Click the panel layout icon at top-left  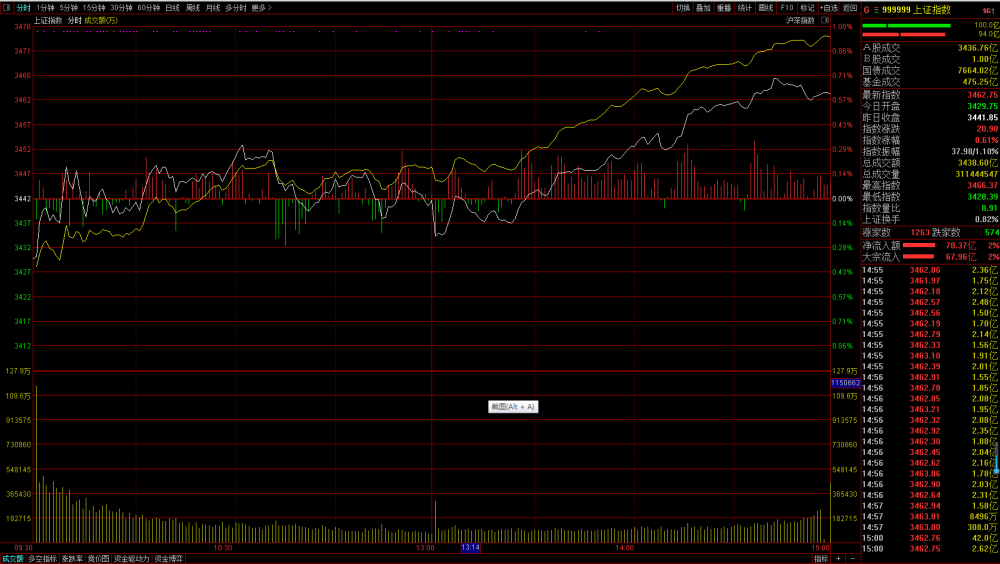[x=6, y=7]
